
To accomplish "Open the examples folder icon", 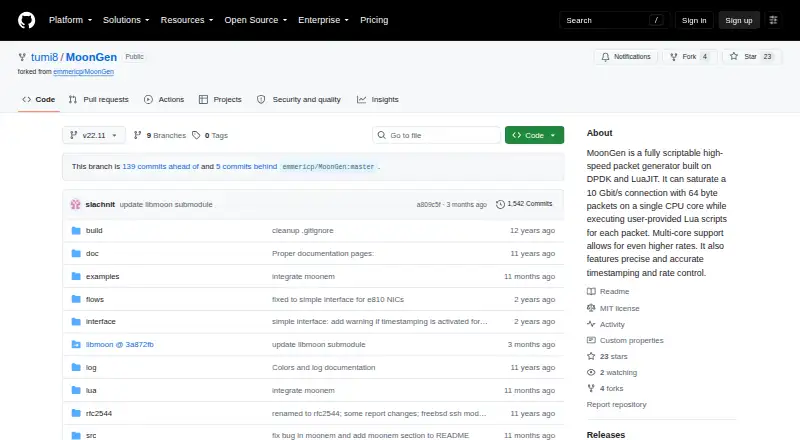I will (x=76, y=276).
